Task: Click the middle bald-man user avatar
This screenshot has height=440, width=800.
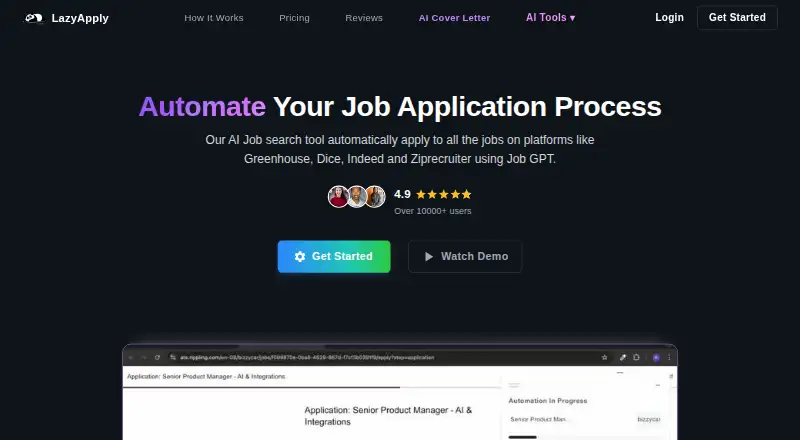Action: point(357,197)
